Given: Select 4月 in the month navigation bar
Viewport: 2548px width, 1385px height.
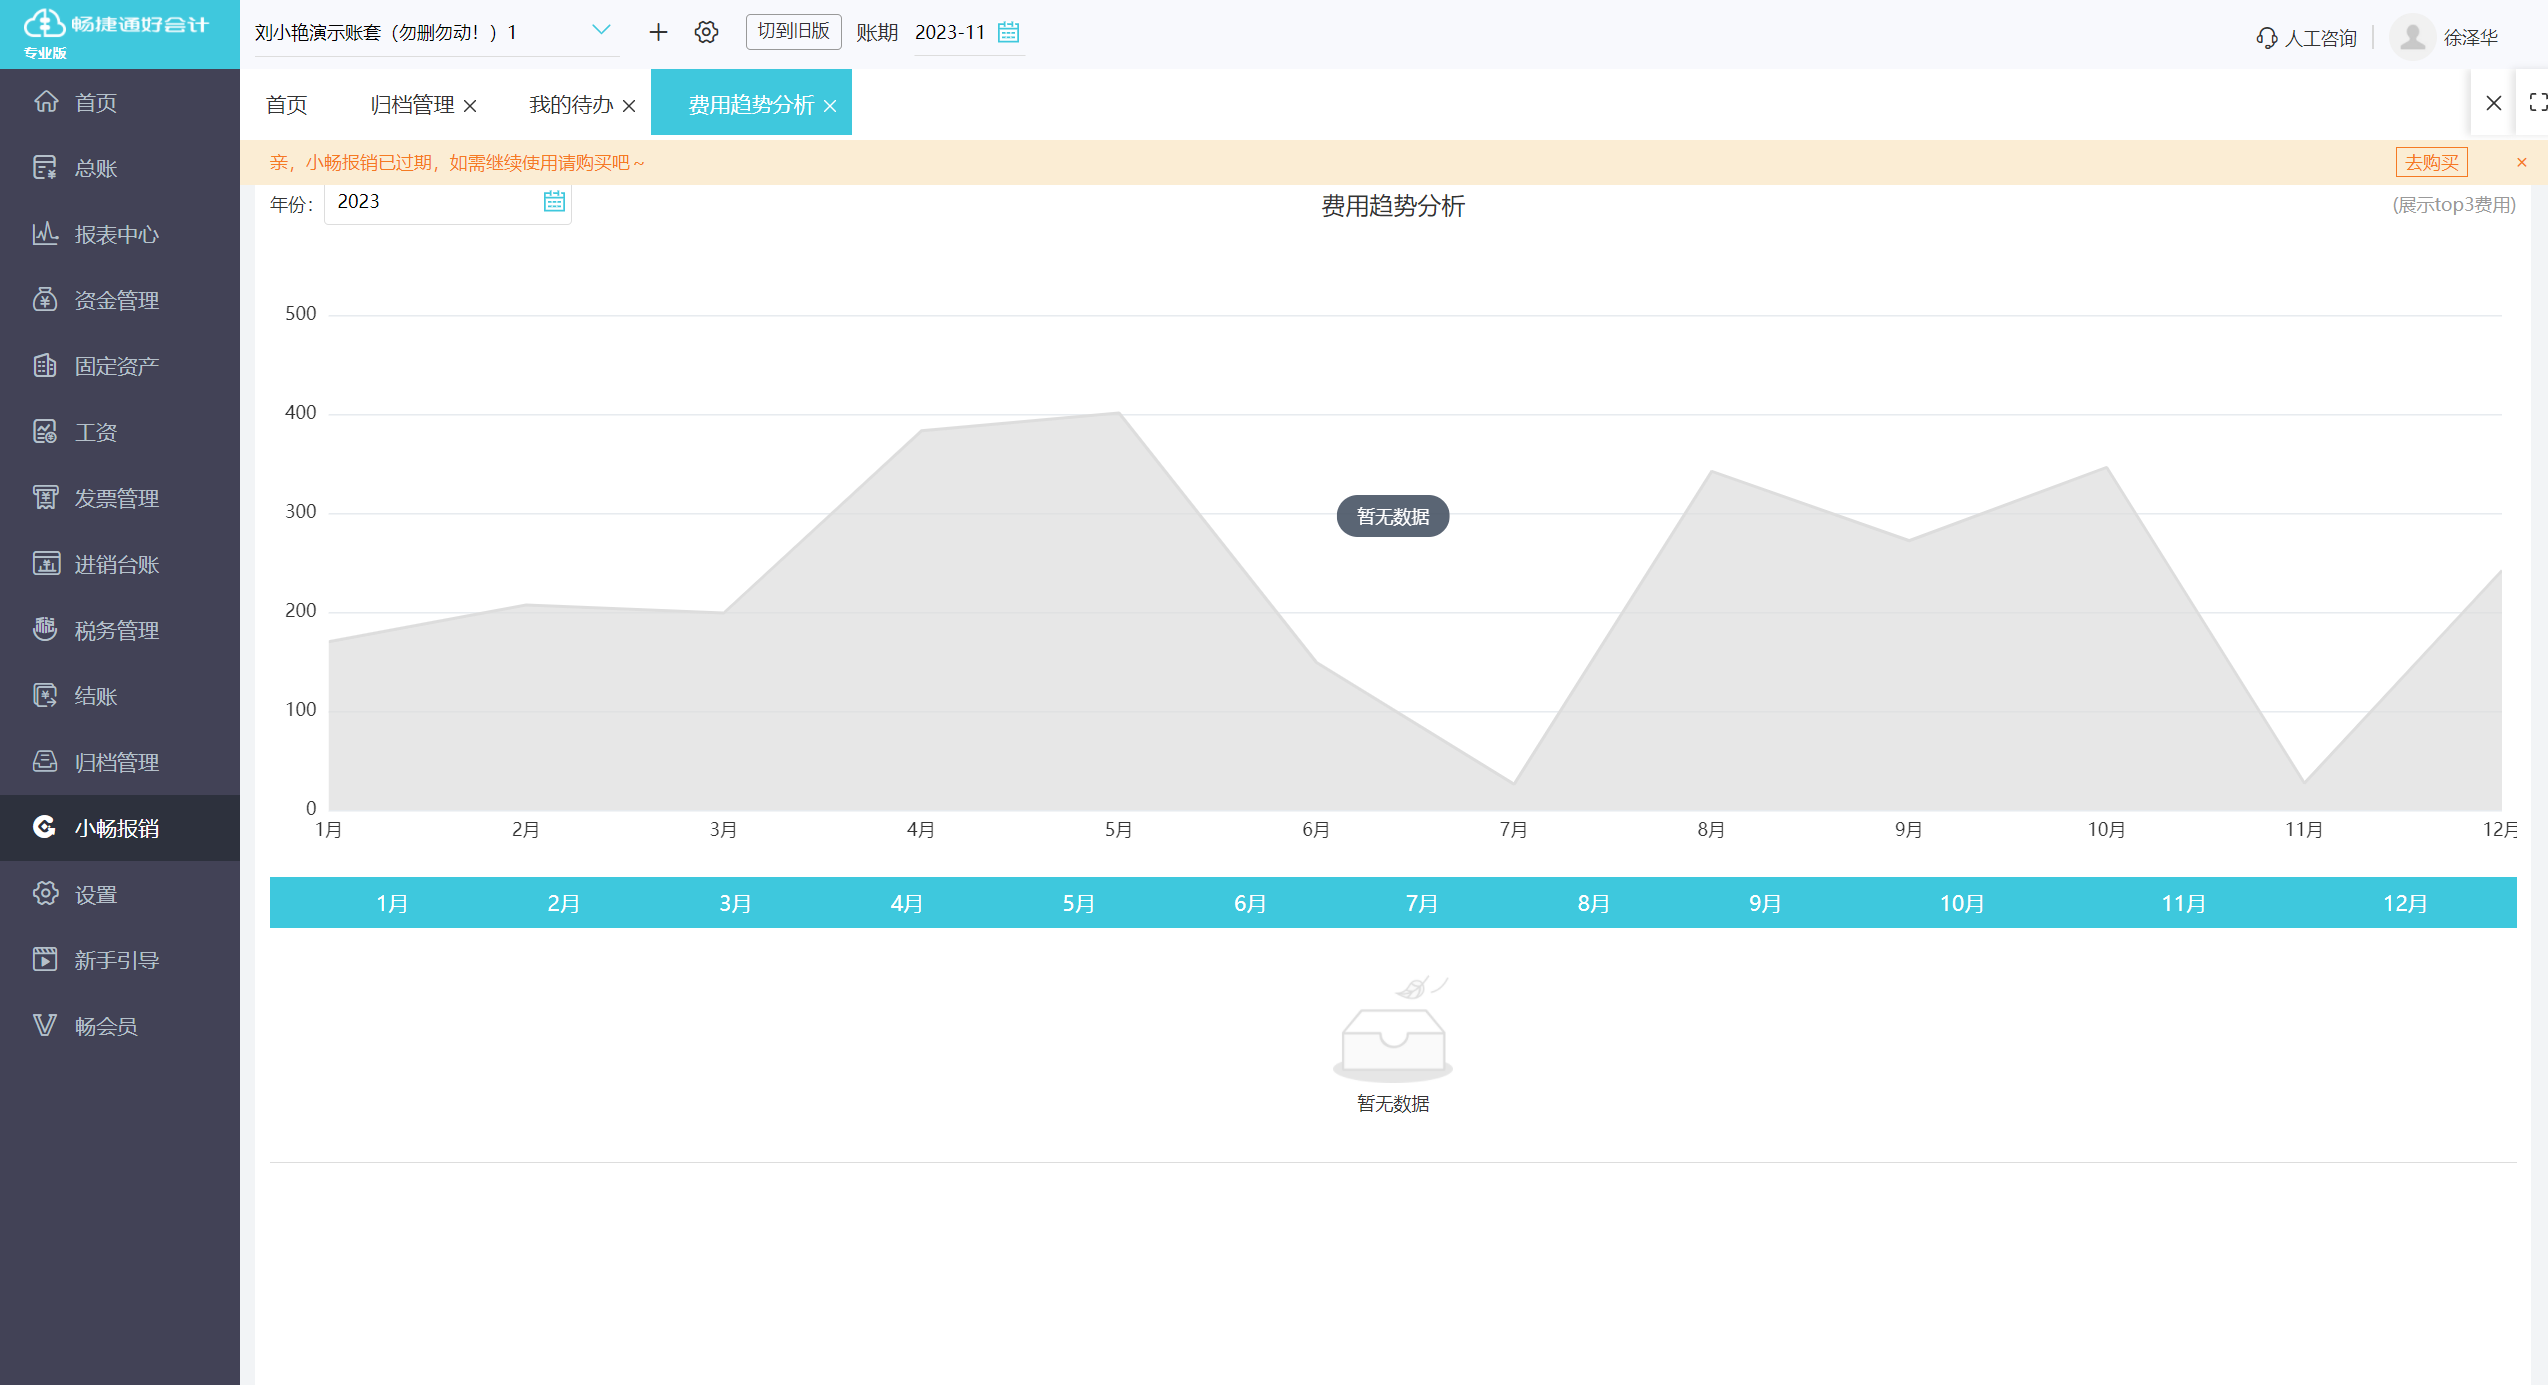Looking at the screenshot, I should (902, 899).
